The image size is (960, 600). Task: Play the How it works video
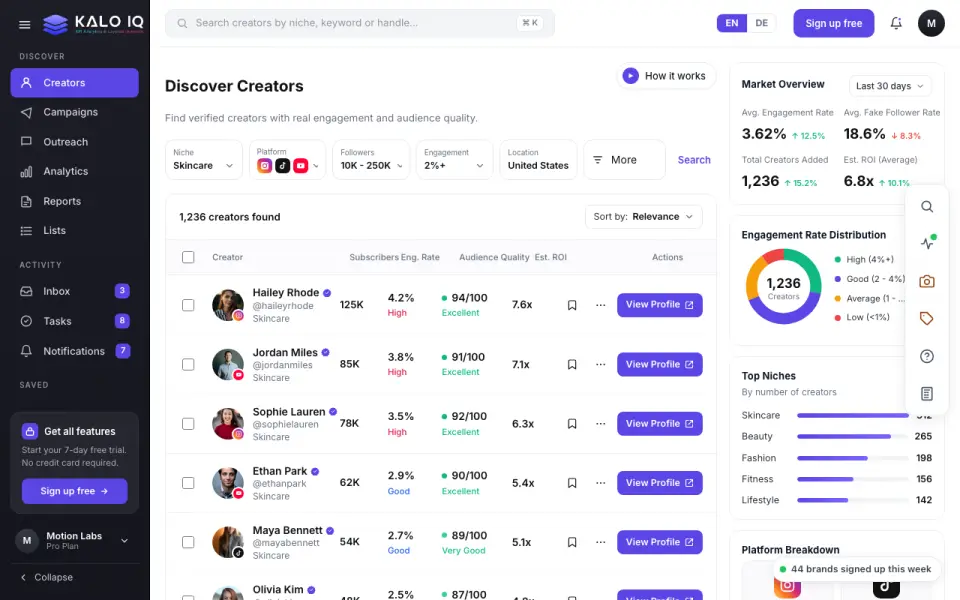pyautogui.click(x=665, y=76)
